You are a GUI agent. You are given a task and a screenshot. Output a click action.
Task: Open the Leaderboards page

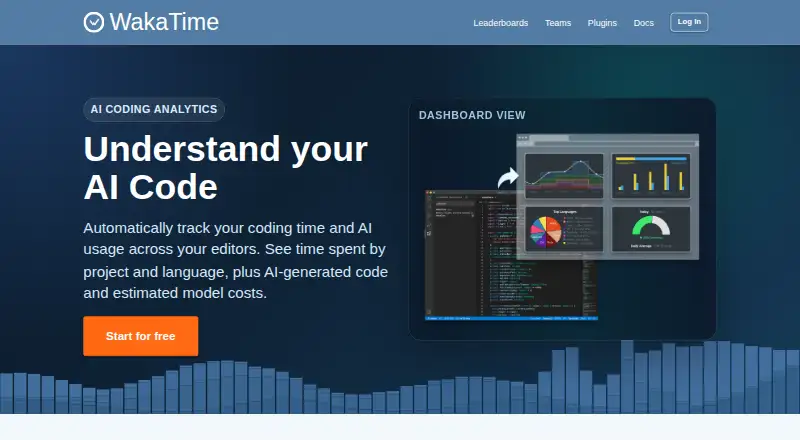tap(501, 23)
